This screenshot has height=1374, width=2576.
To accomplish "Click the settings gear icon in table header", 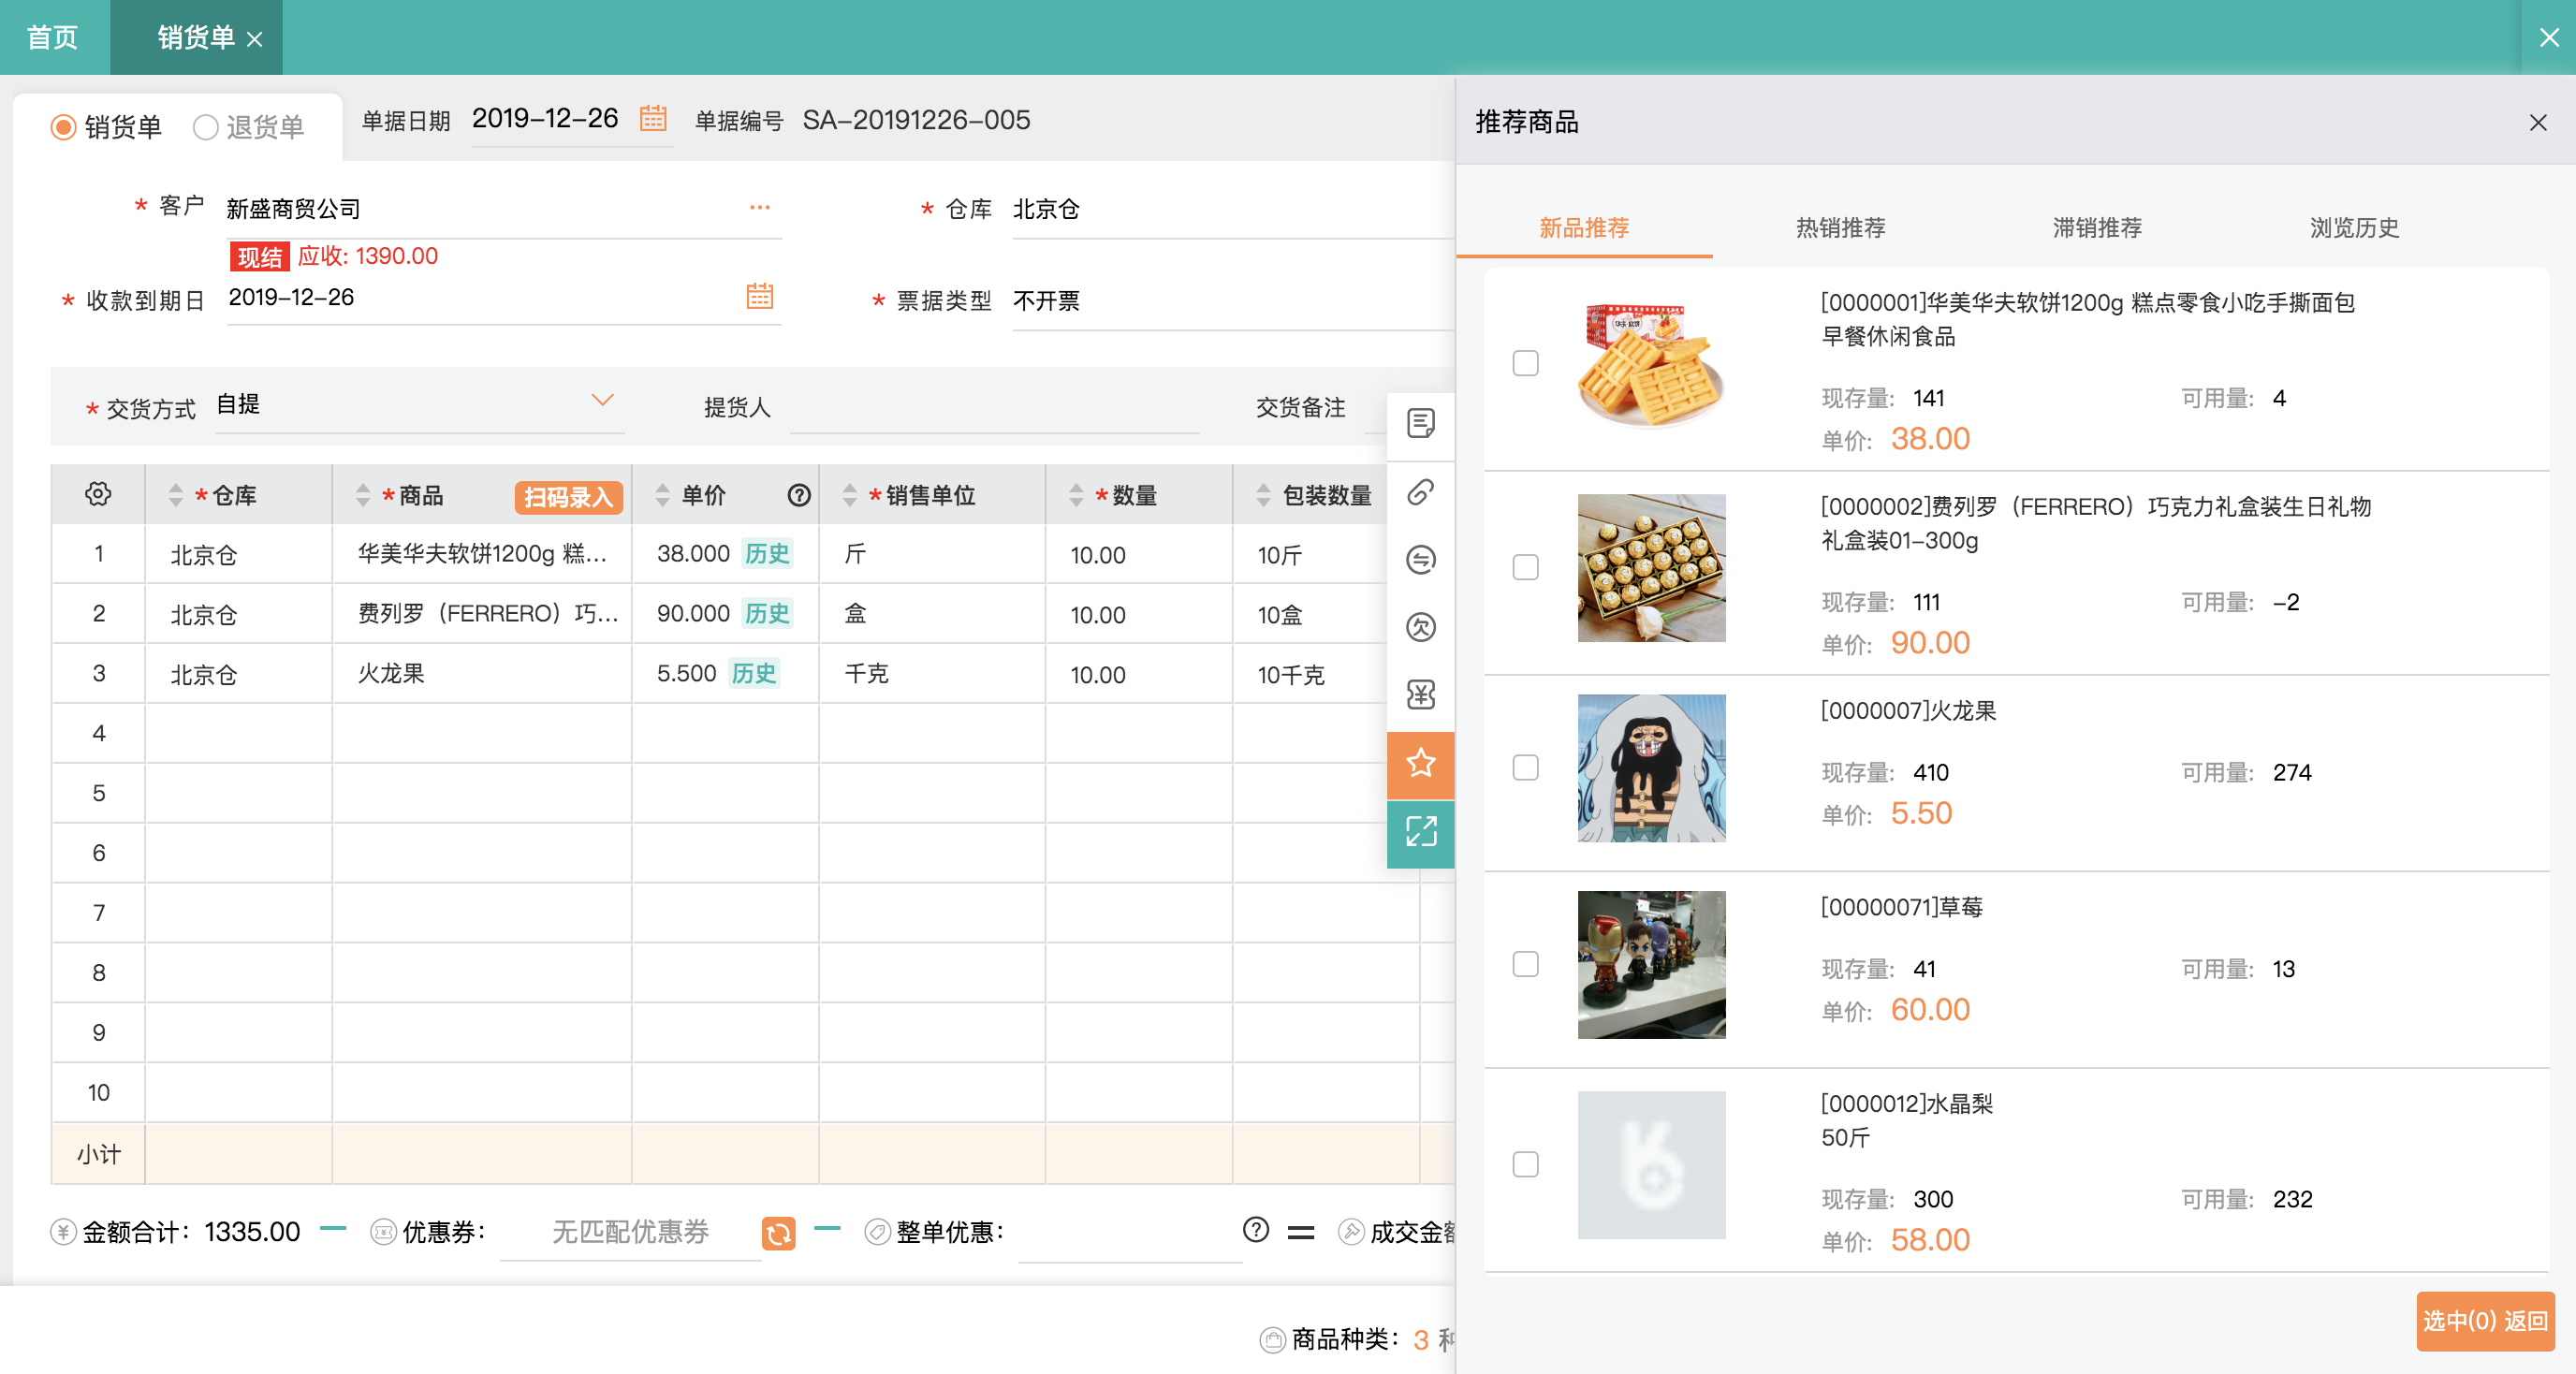I will (x=97, y=494).
